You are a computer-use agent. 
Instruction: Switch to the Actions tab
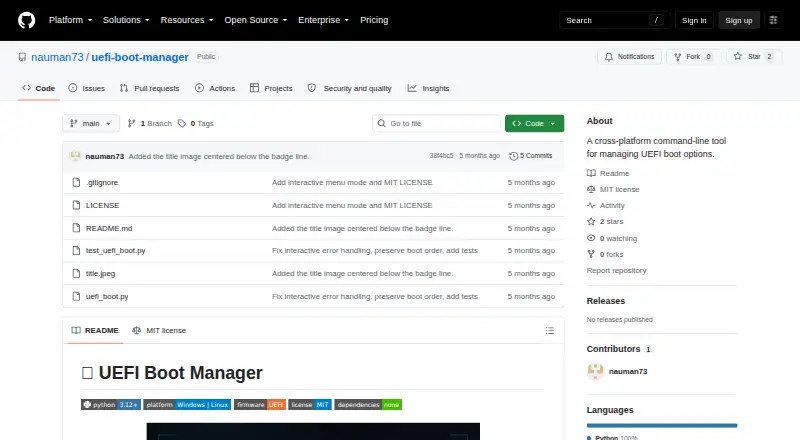pyautogui.click(x=215, y=88)
